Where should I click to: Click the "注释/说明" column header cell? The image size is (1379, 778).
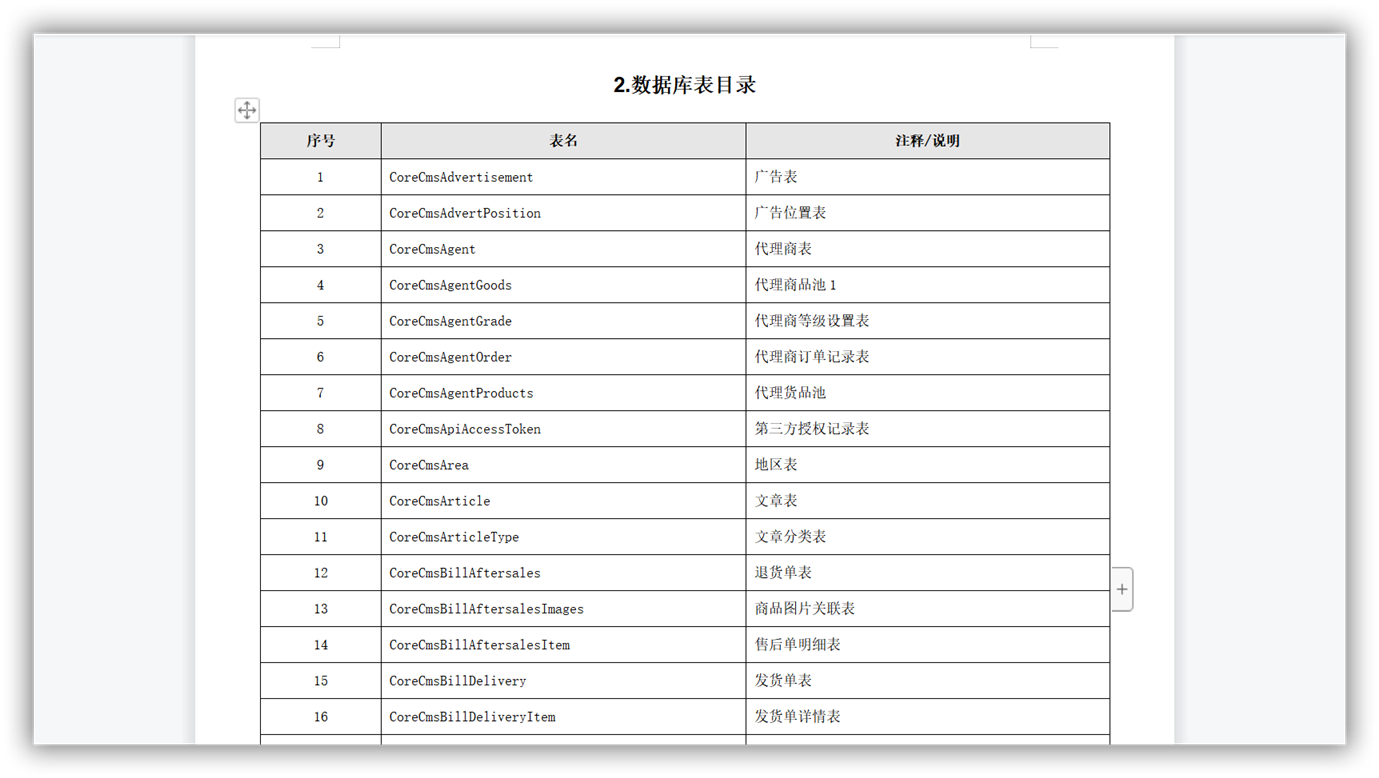point(927,141)
